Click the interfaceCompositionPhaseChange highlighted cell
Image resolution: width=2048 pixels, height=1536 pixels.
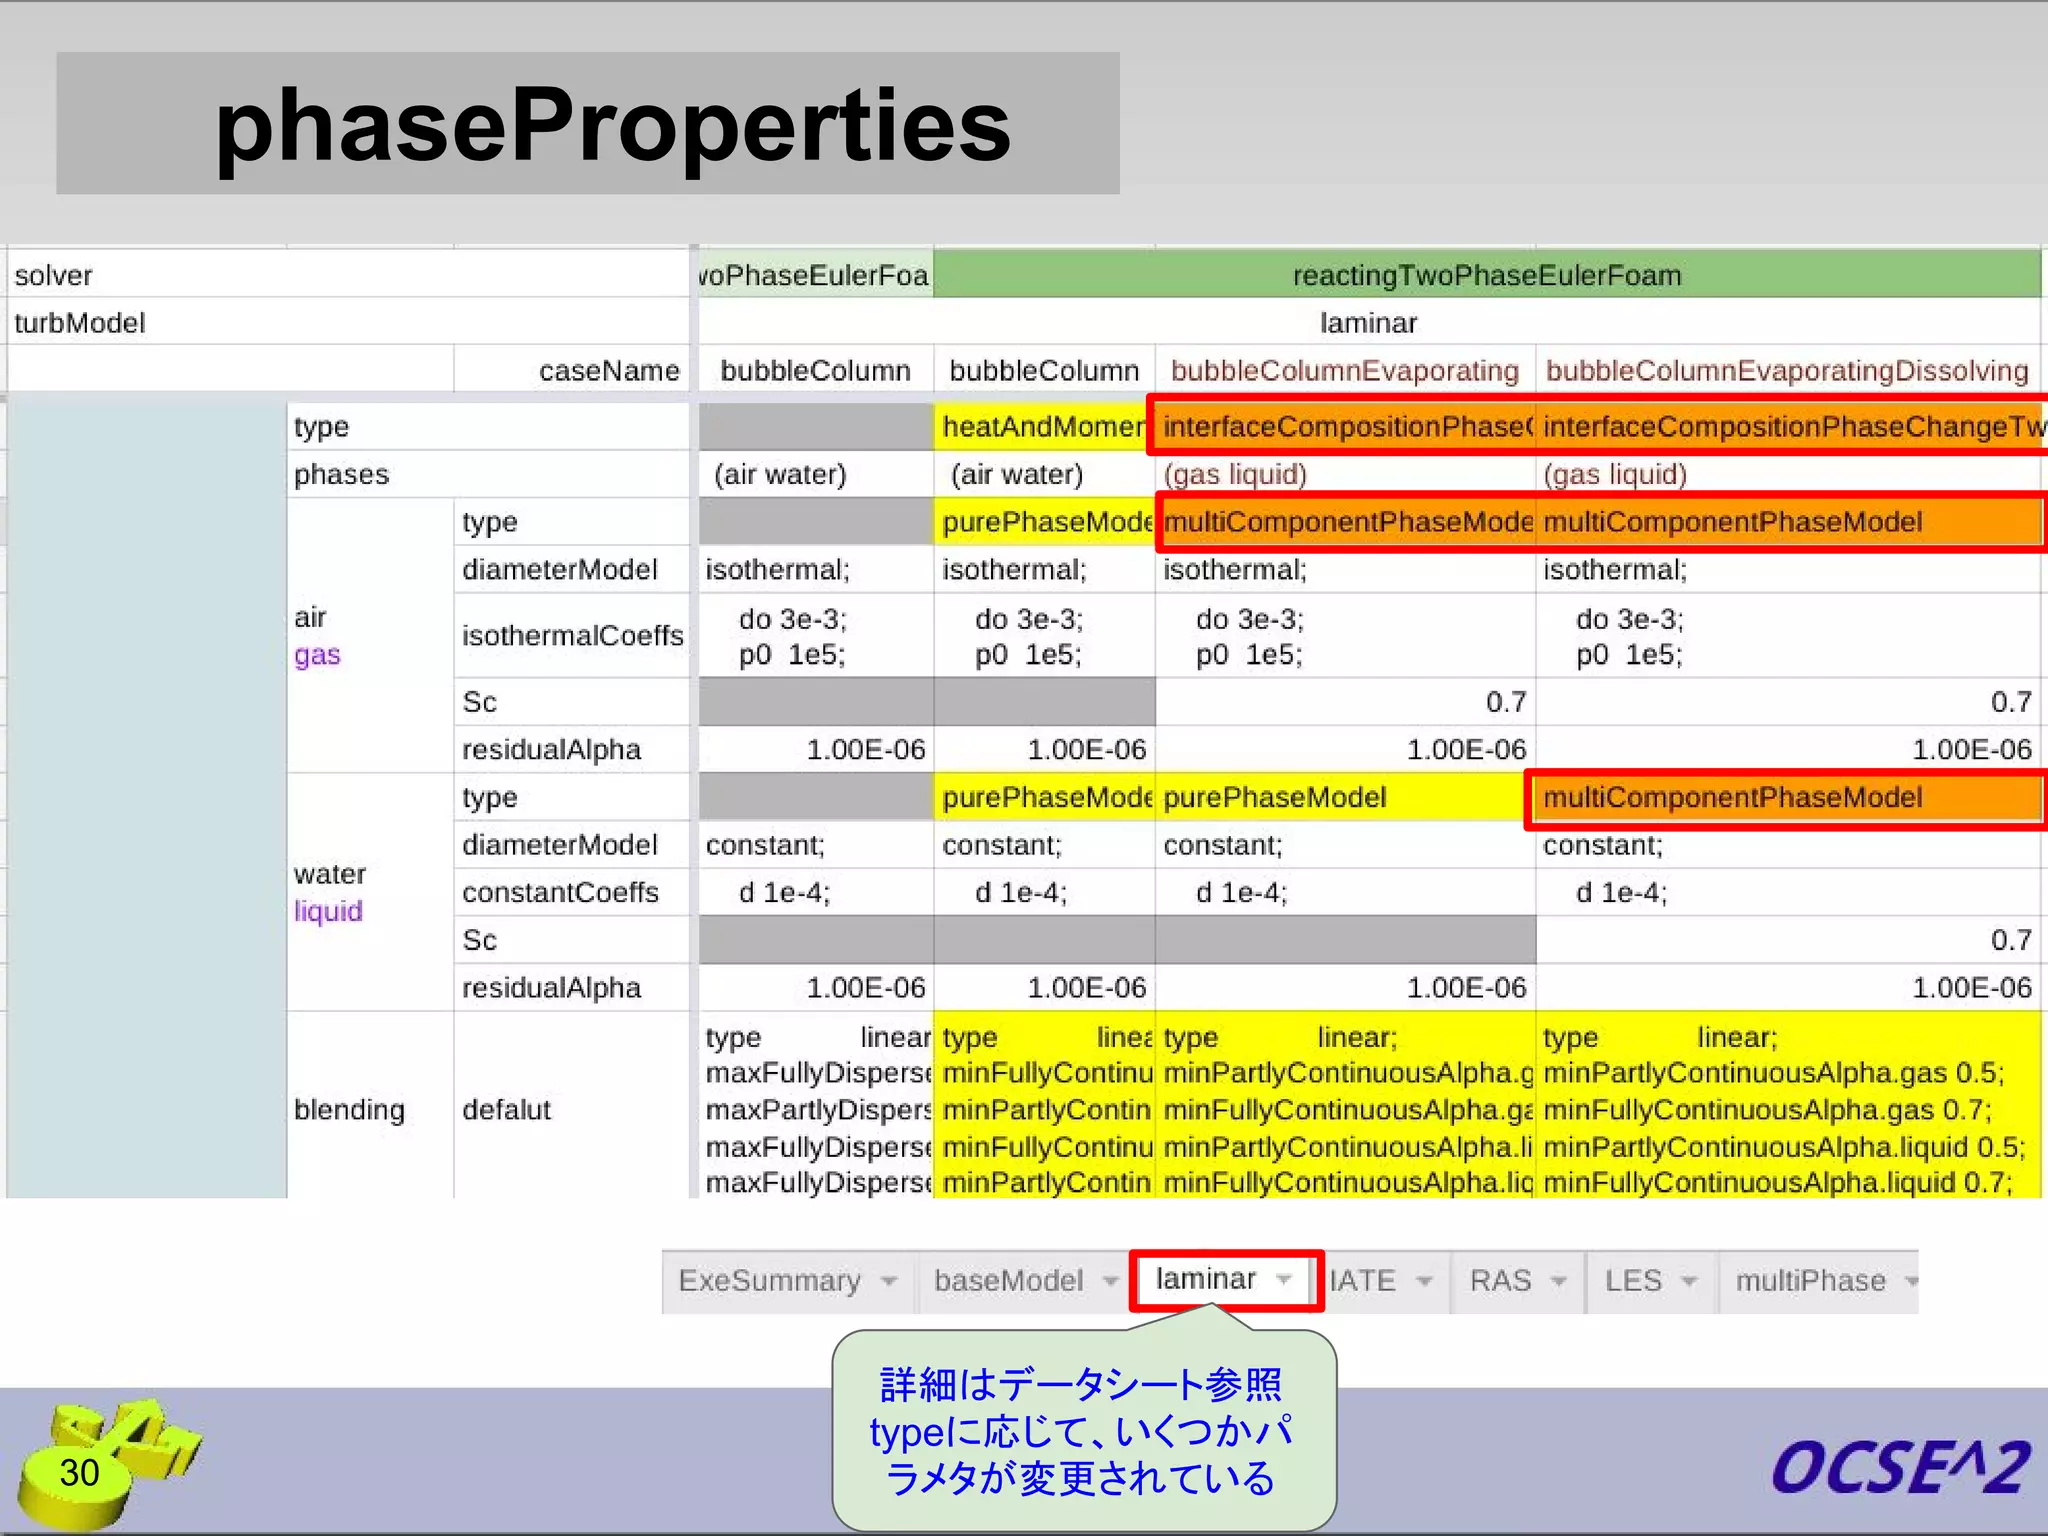pyautogui.click(x=1345, y=426)
